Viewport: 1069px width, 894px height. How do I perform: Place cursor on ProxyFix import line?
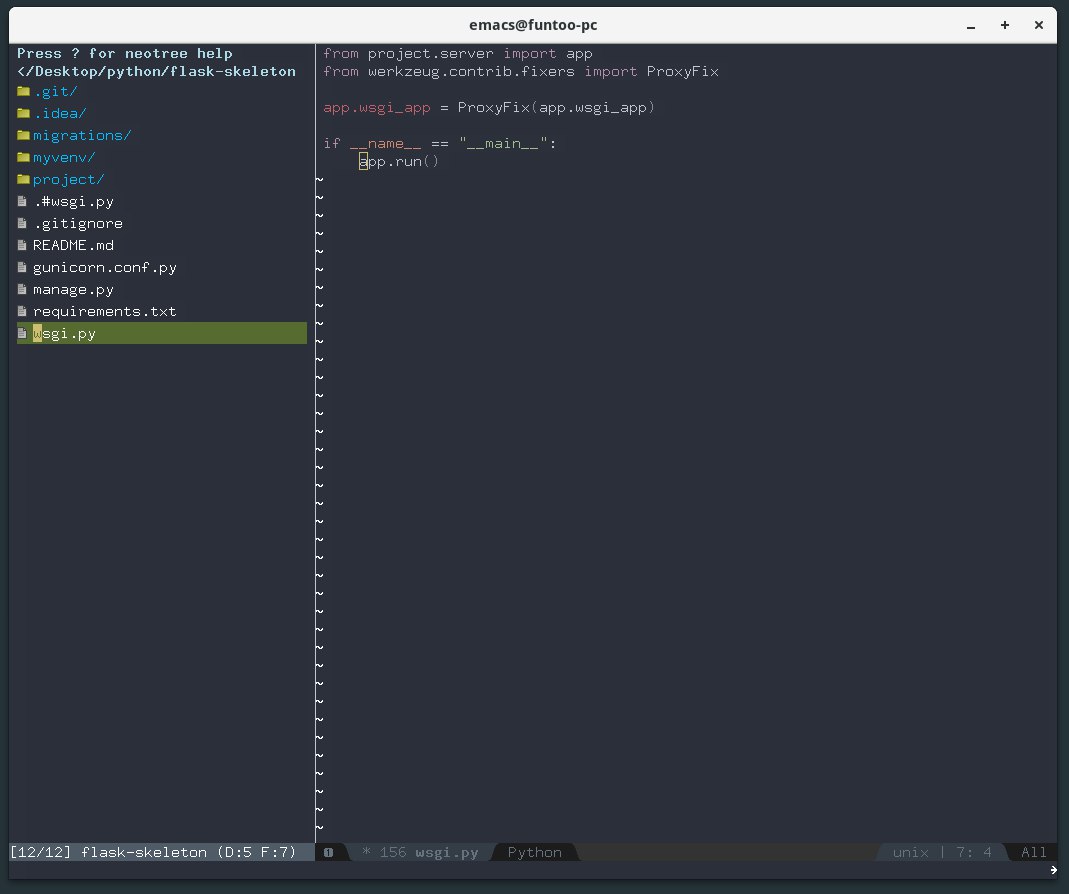point(520,72)
